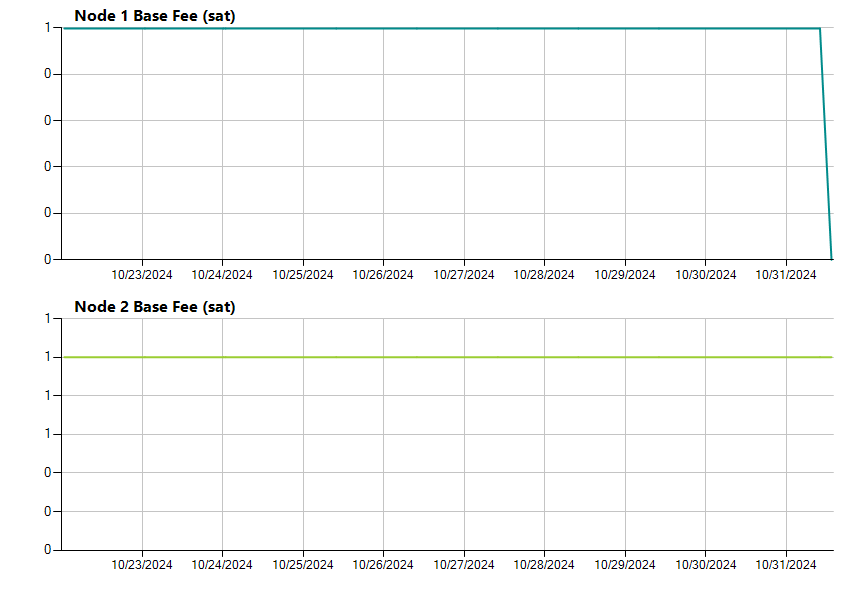Click 10/28/2024 on the Node 2 chart axis
Viewport: 860px width, 600px height.
[x=544, y=565]
